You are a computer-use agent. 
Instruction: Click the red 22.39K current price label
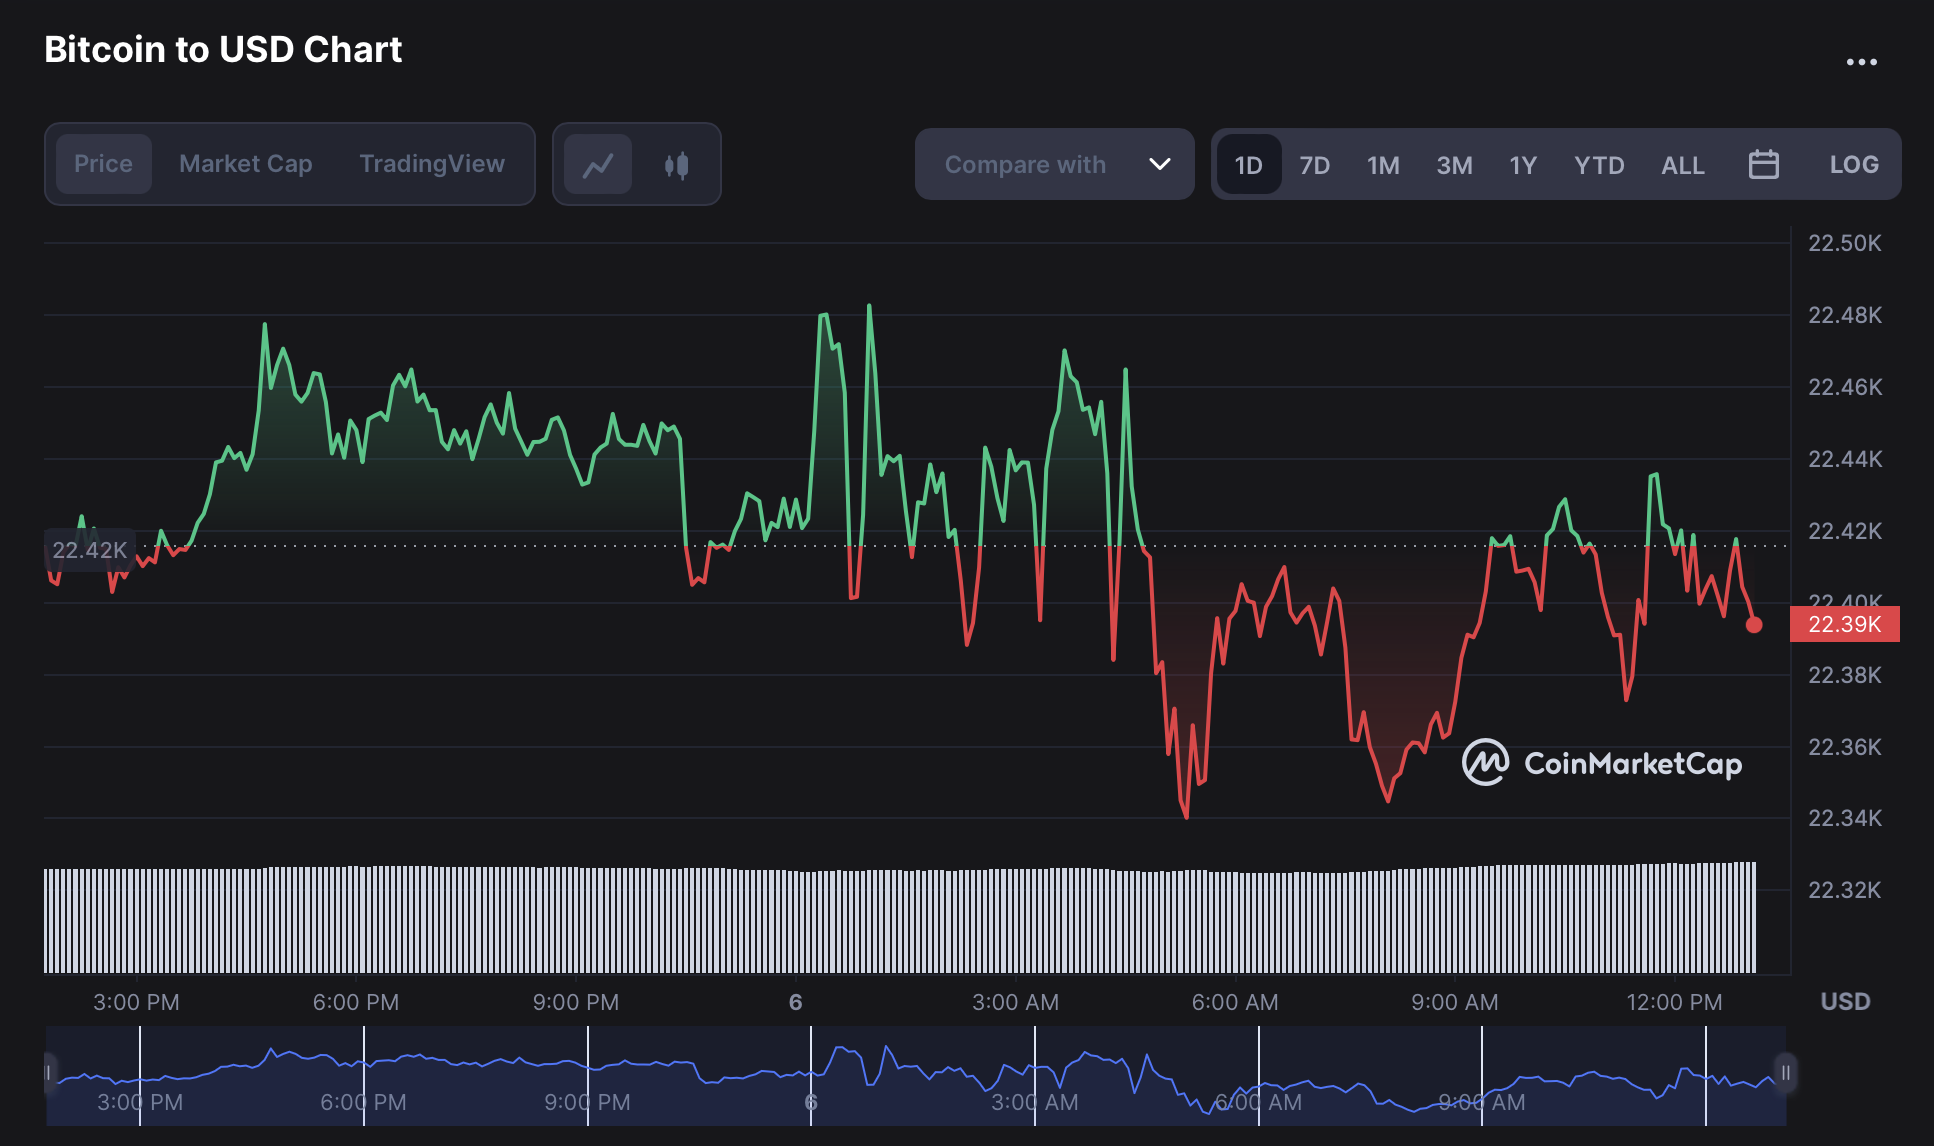click(x=1844, y=624)
